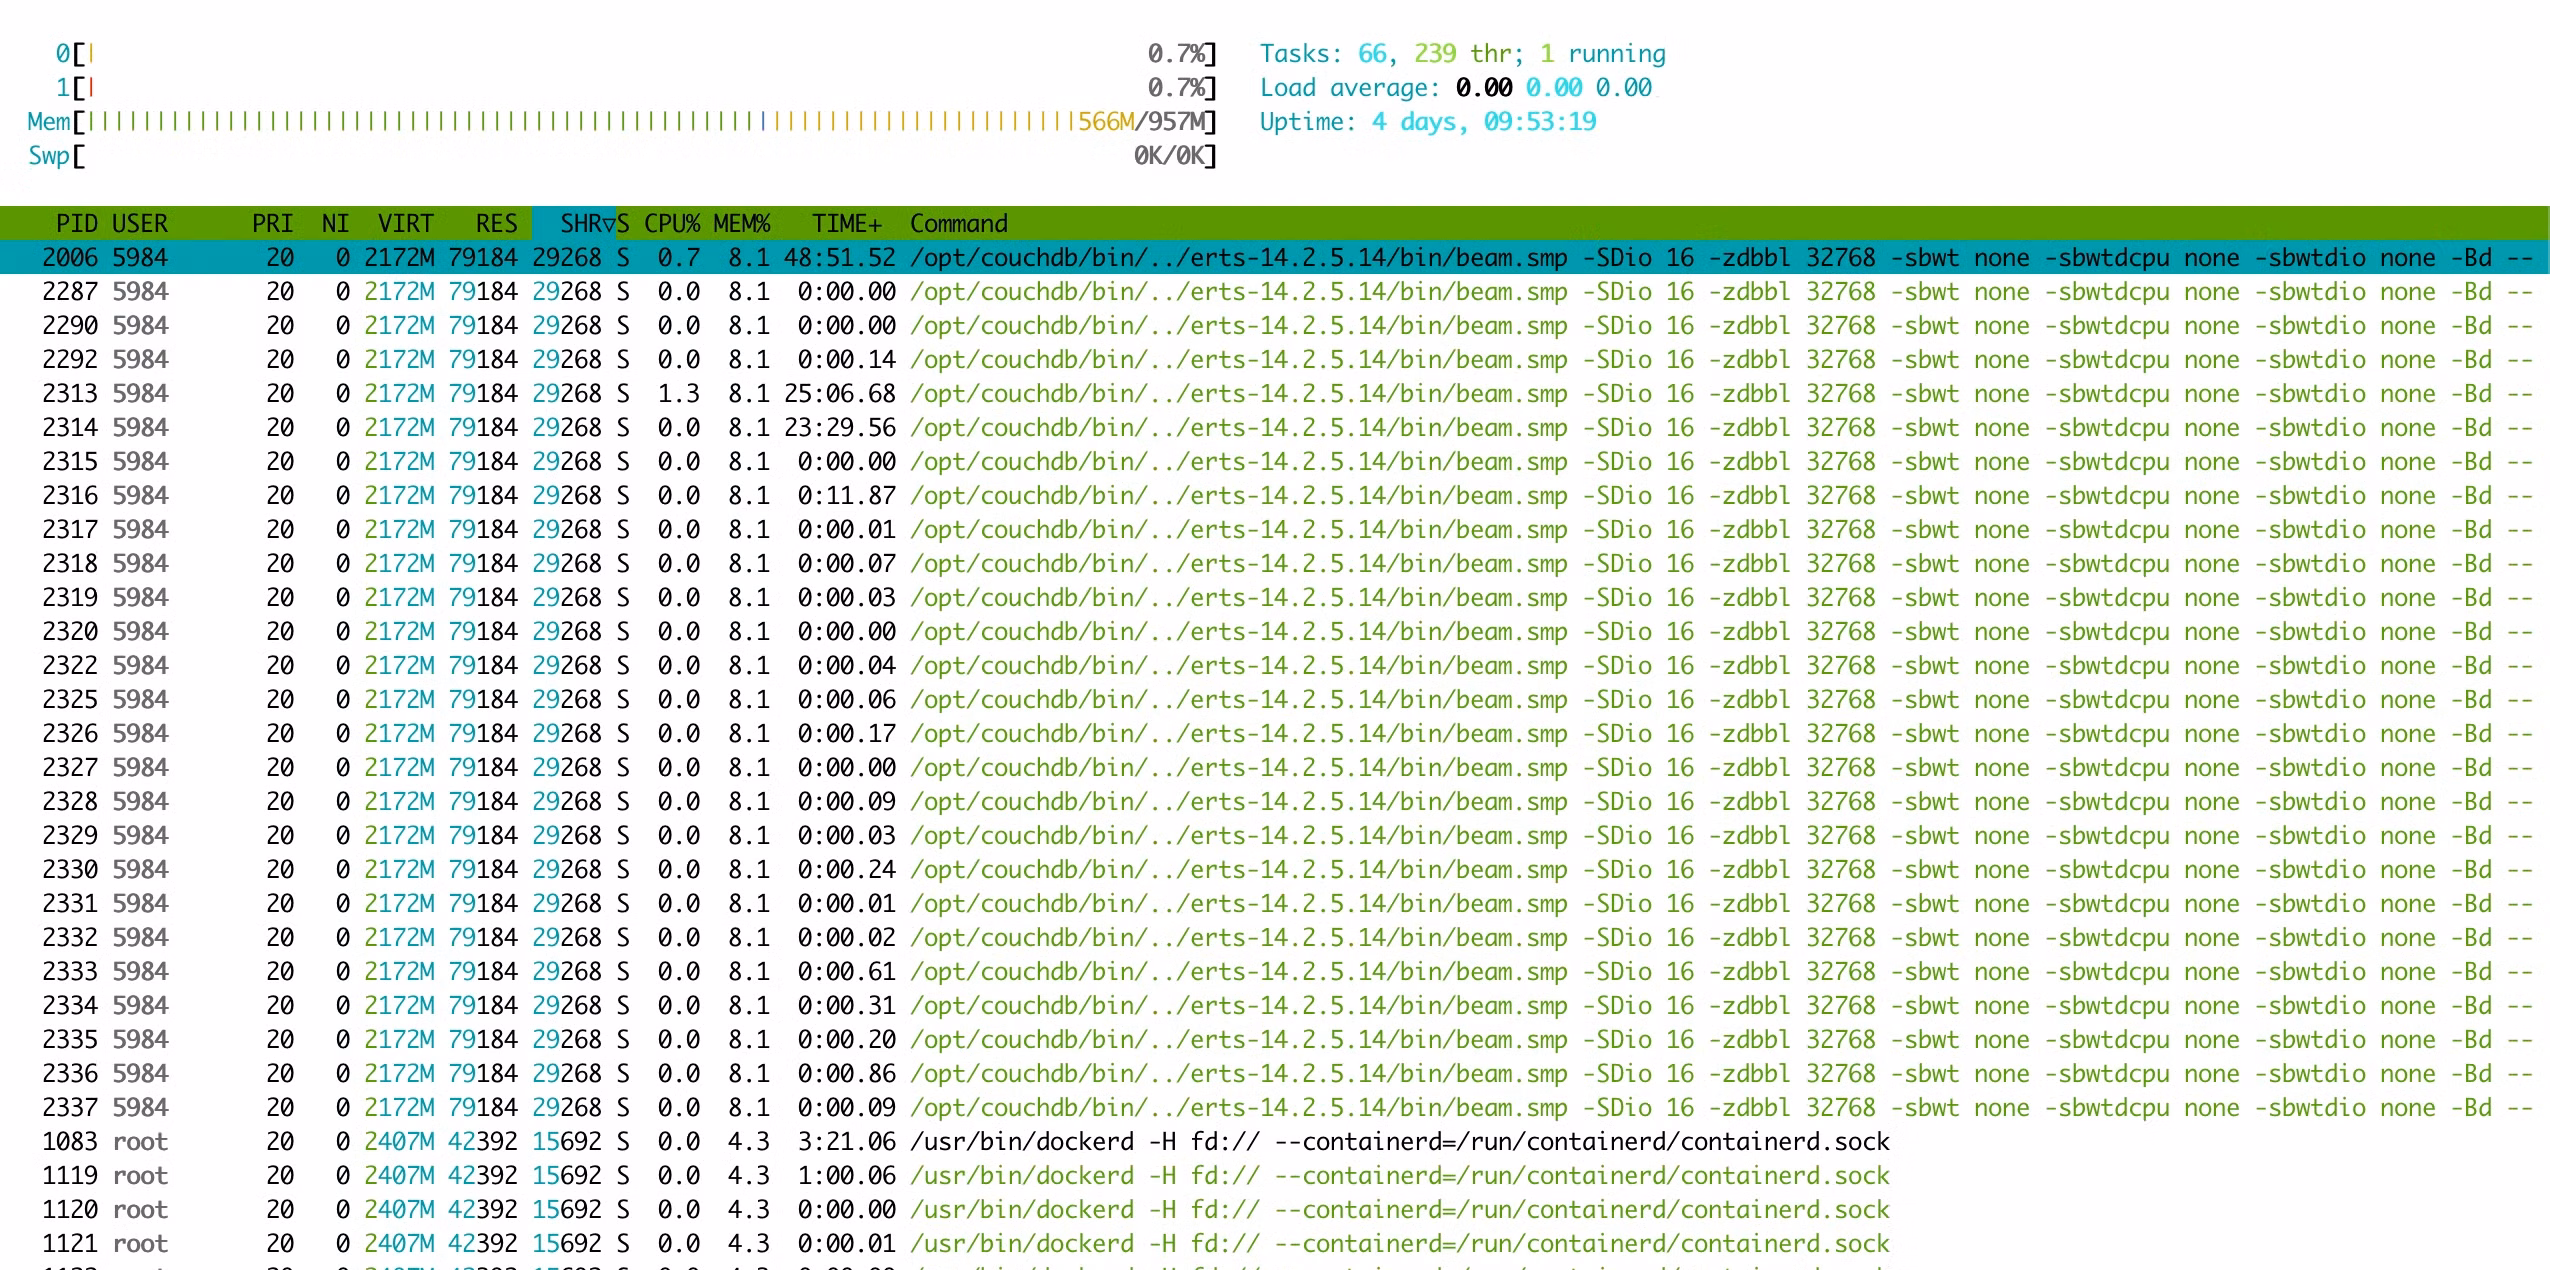
Task: Select process row with PID 2330
Action: click(x=1275, y=870)
